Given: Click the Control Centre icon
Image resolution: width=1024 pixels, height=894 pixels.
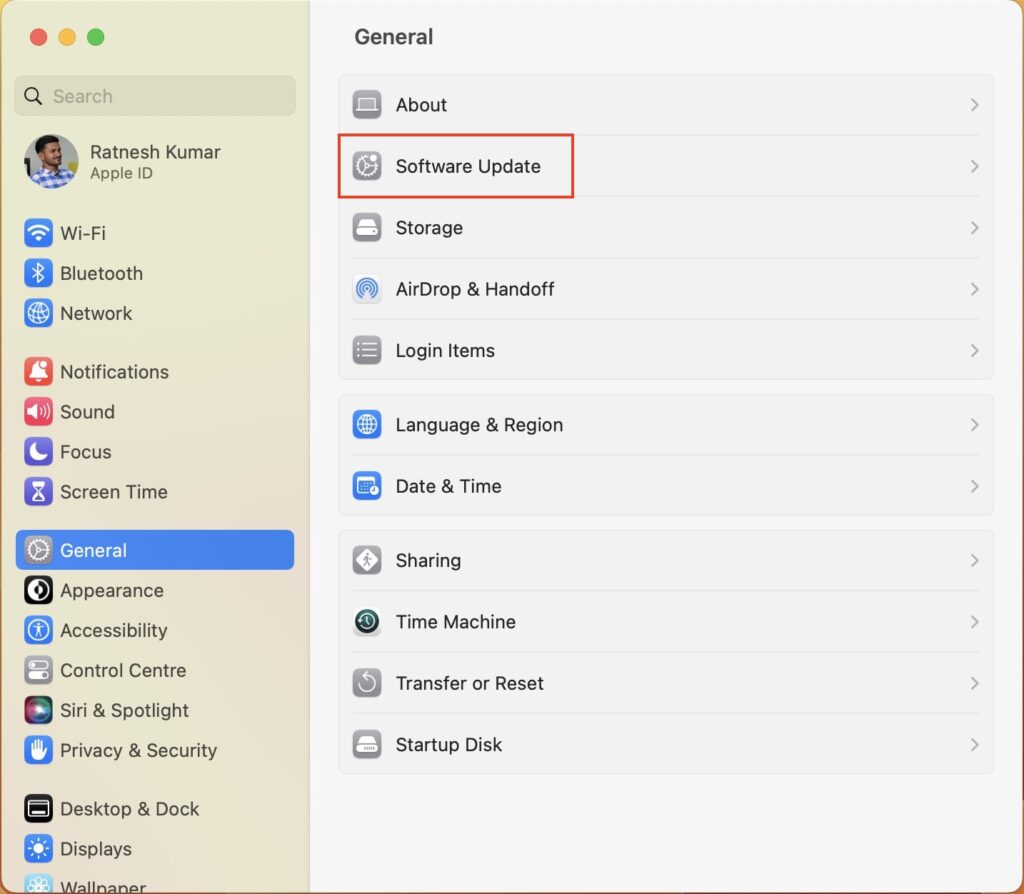Looking at the screenshot, I should pyautogui.click(x=39, y=670).
